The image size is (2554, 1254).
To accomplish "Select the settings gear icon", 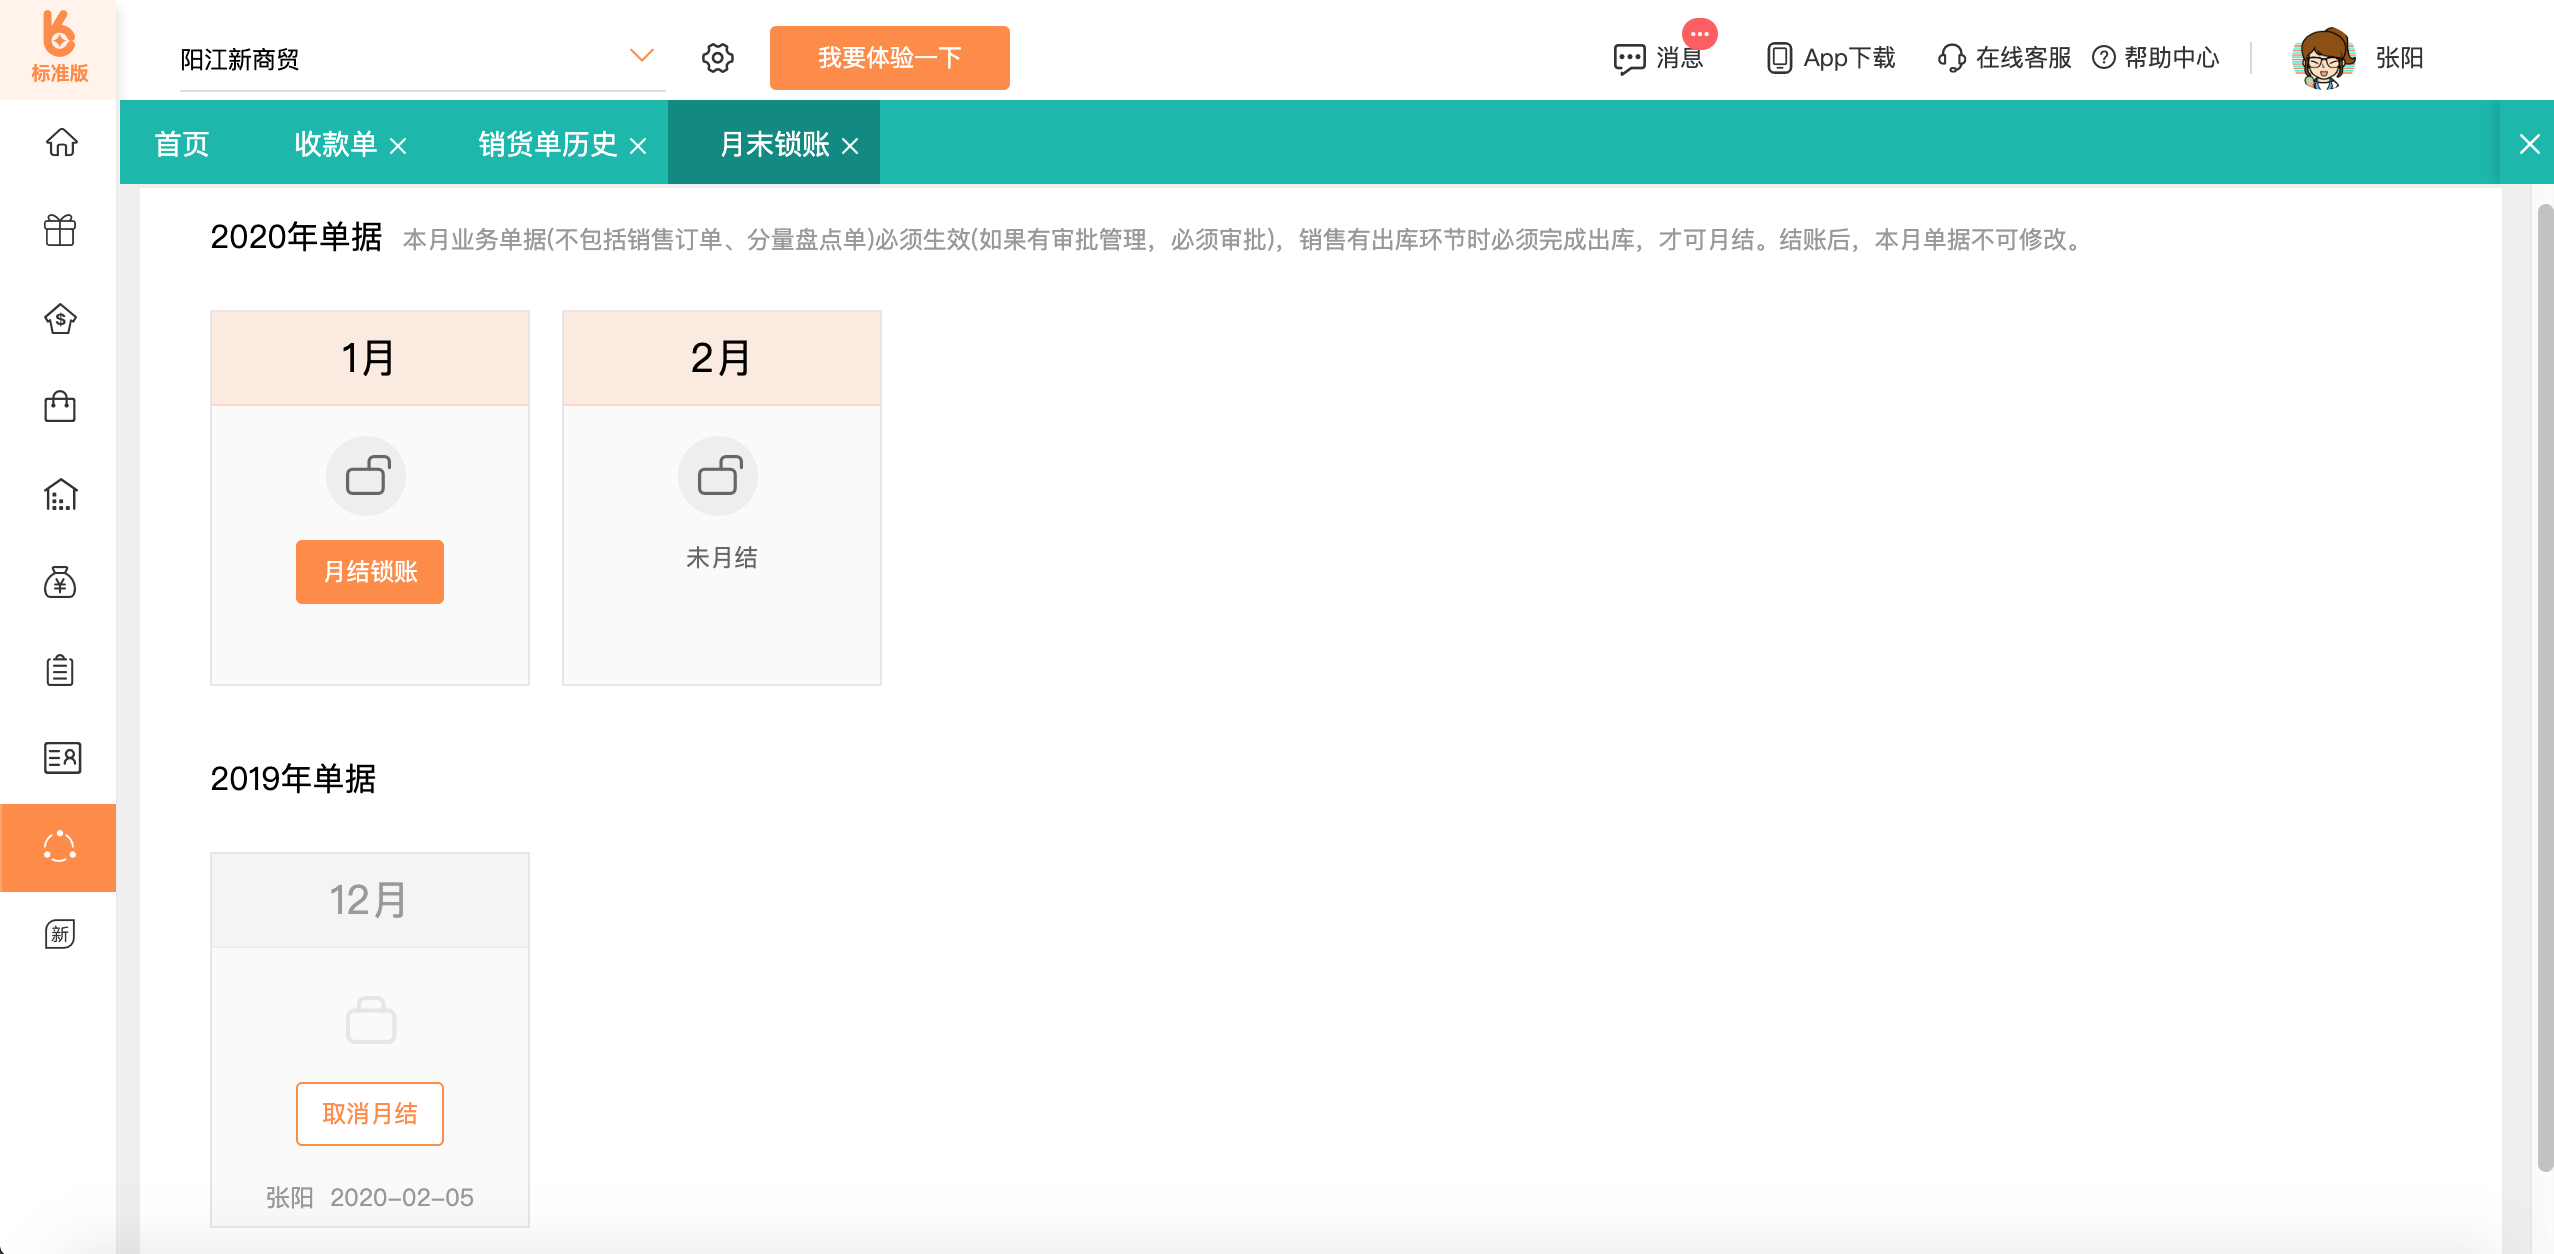I will click(x=717, y=59).
